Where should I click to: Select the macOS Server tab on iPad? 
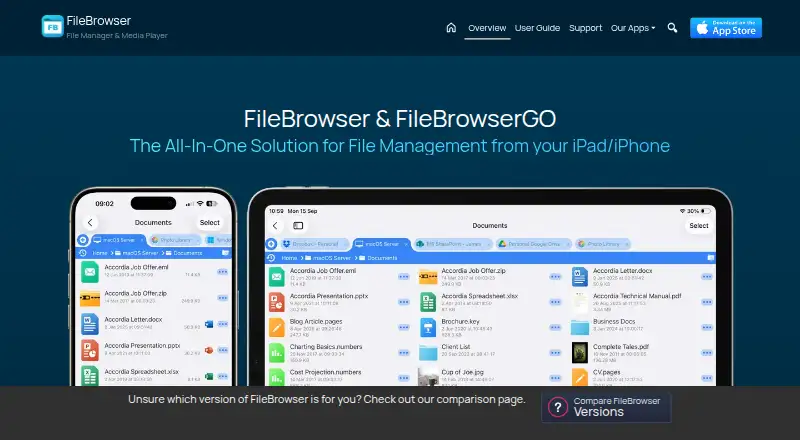tap(382, 244)
